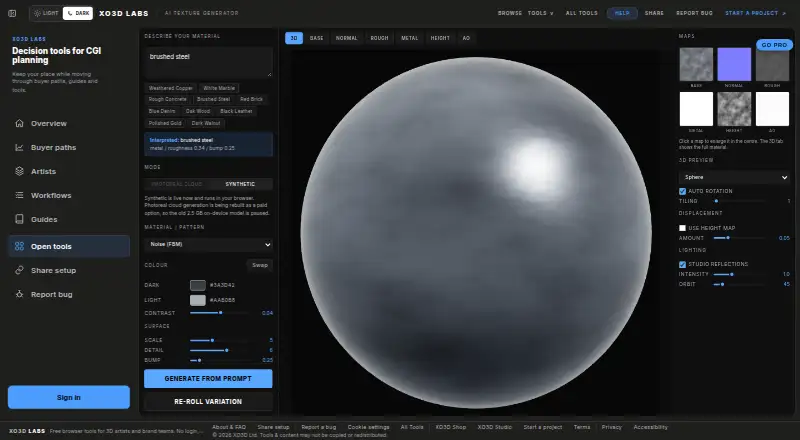
Task: Open the Base map thumbnail
Action: click(x=696, y=64)
